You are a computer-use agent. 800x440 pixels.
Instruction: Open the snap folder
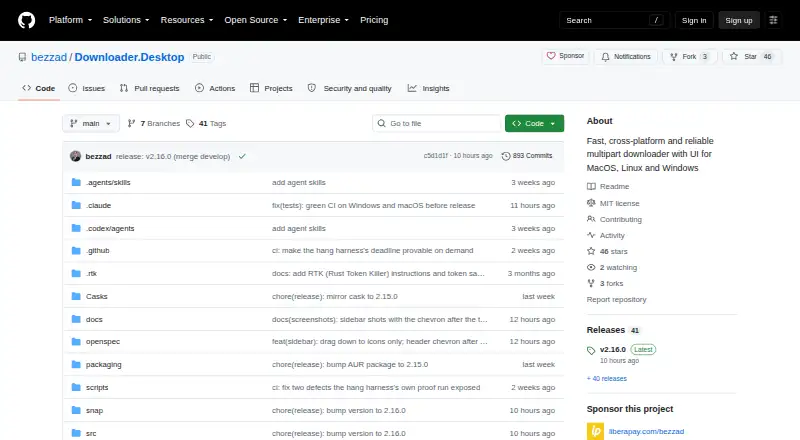(94, 410)
